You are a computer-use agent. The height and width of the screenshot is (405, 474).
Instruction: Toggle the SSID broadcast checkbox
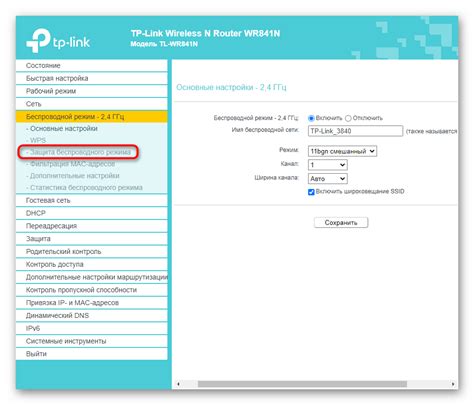(311, 192)
